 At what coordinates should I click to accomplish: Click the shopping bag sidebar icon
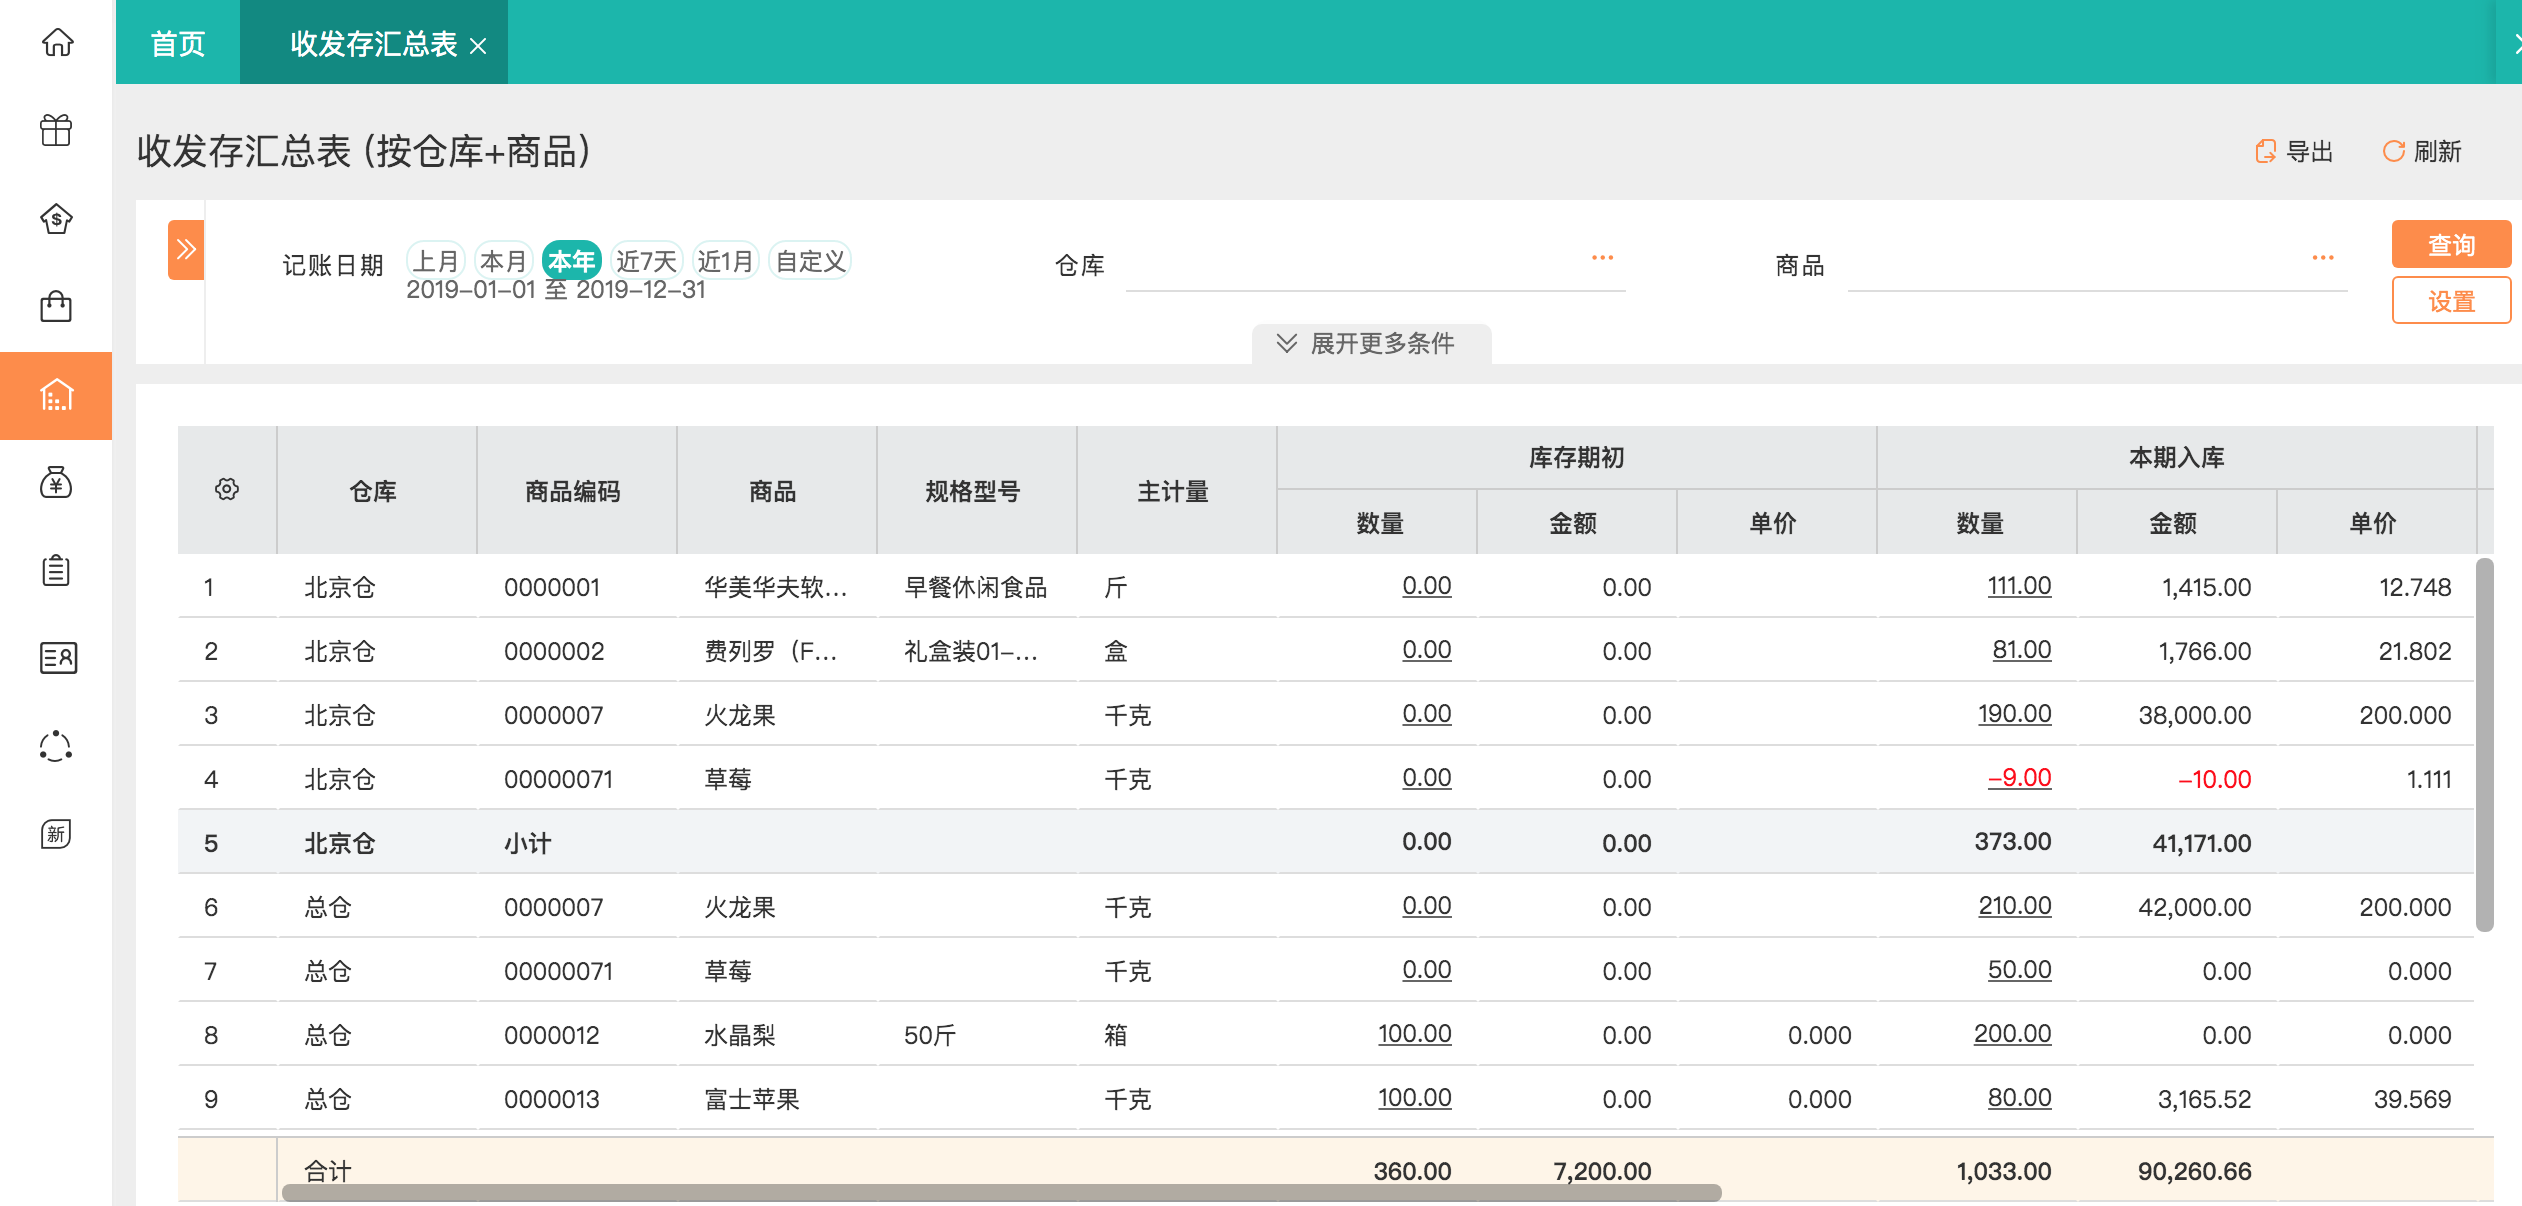coord(58,306)
